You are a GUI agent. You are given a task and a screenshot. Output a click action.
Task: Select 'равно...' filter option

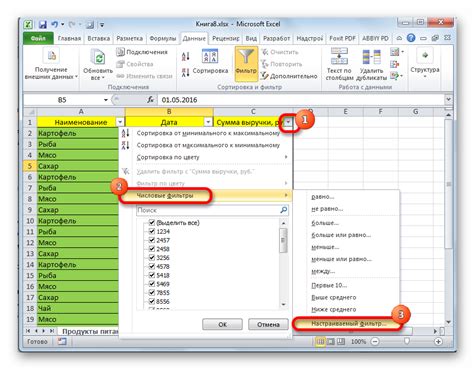point(323,197)
